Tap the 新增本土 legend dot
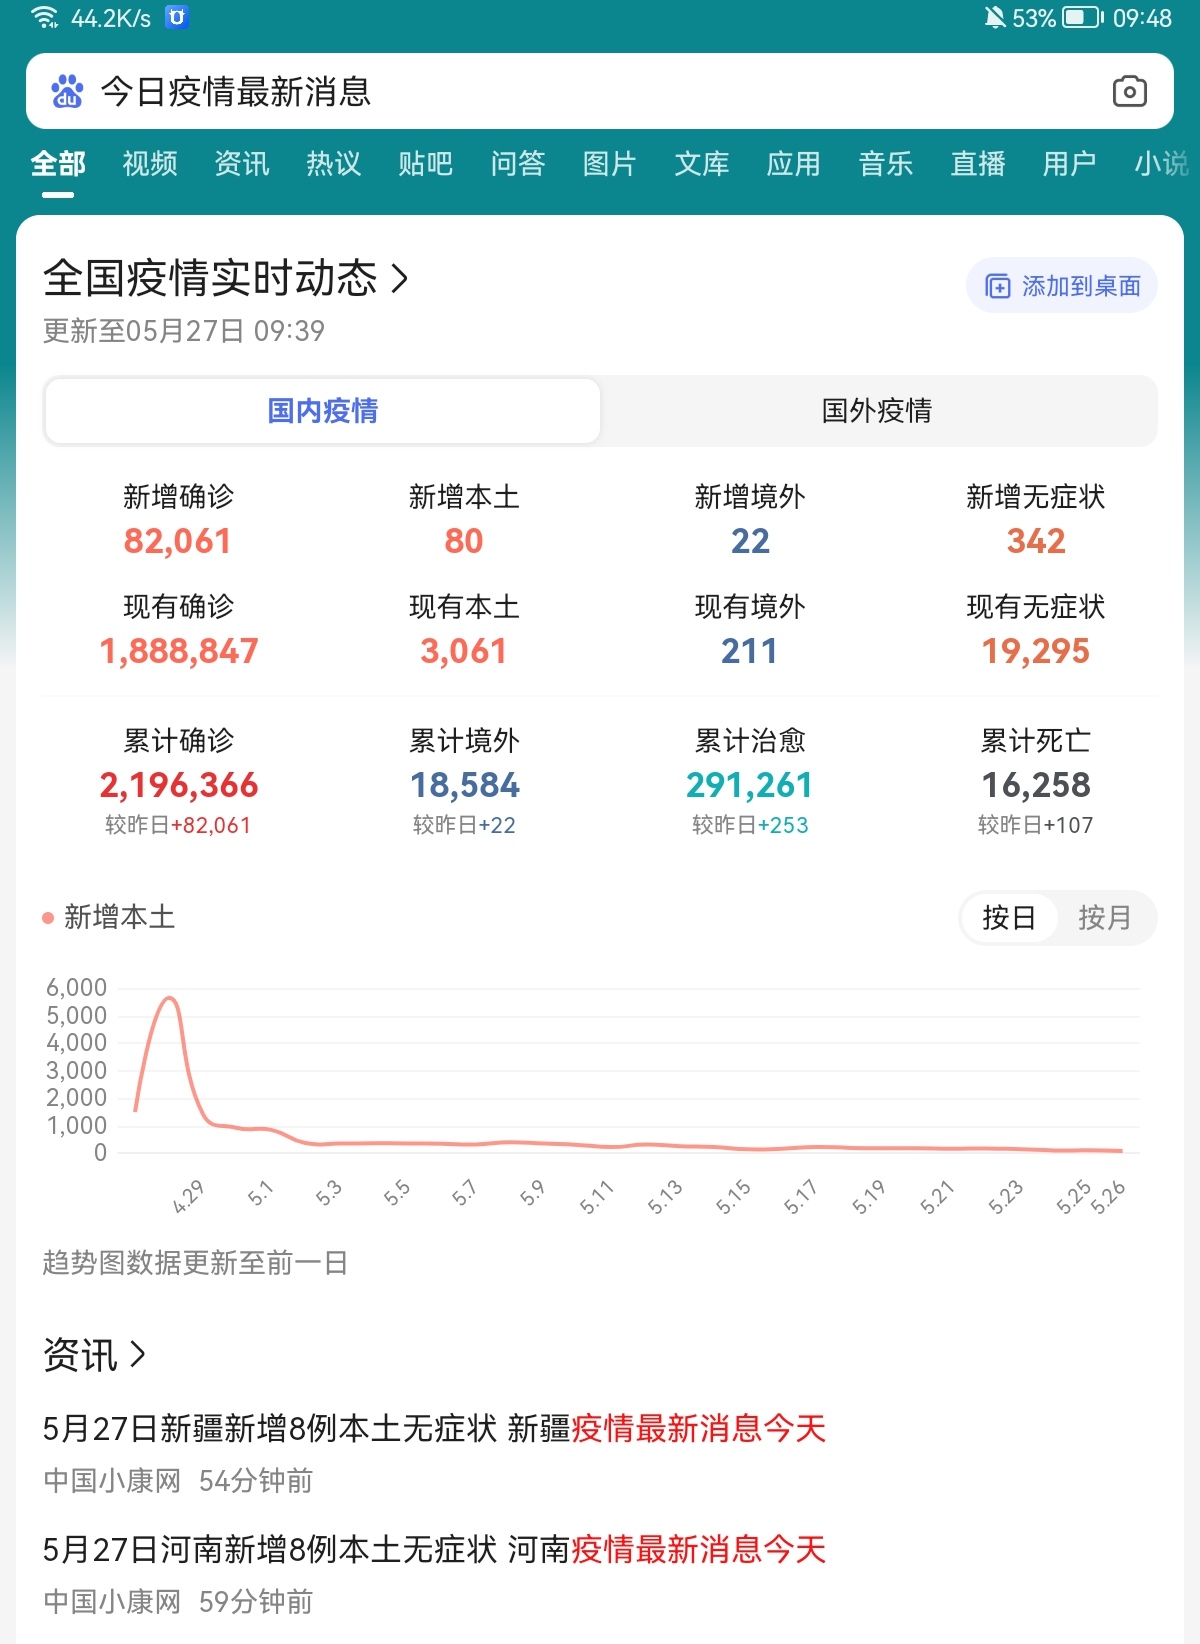 pyautogui.click(x=48, y=918)
